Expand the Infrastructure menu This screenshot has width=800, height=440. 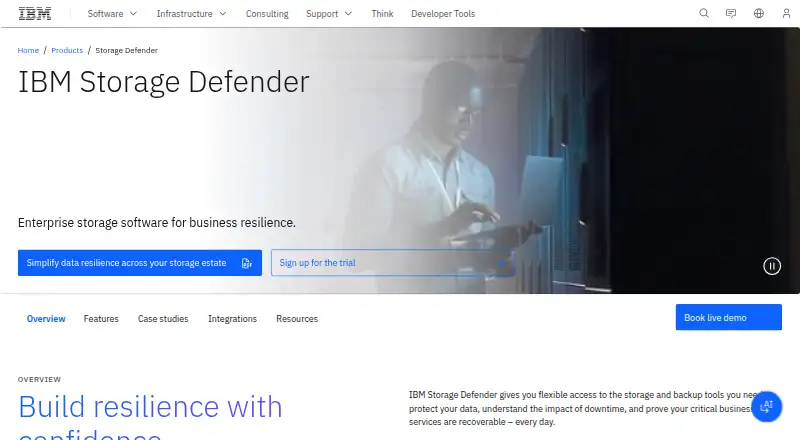[x=191, y=14]
